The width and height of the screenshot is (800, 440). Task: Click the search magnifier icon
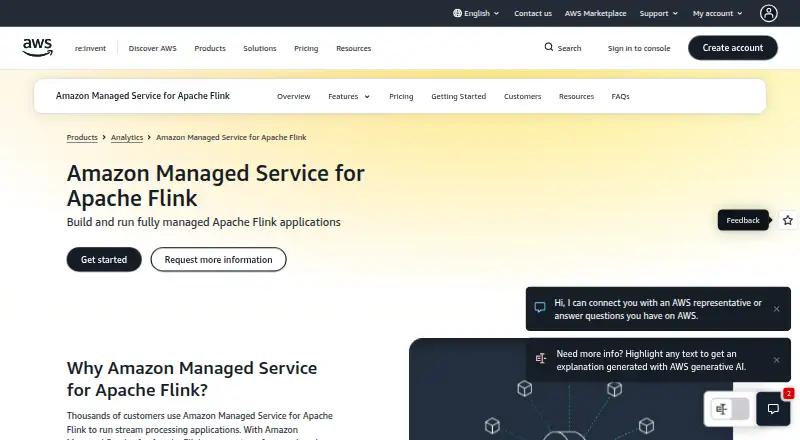click(548, 47)
